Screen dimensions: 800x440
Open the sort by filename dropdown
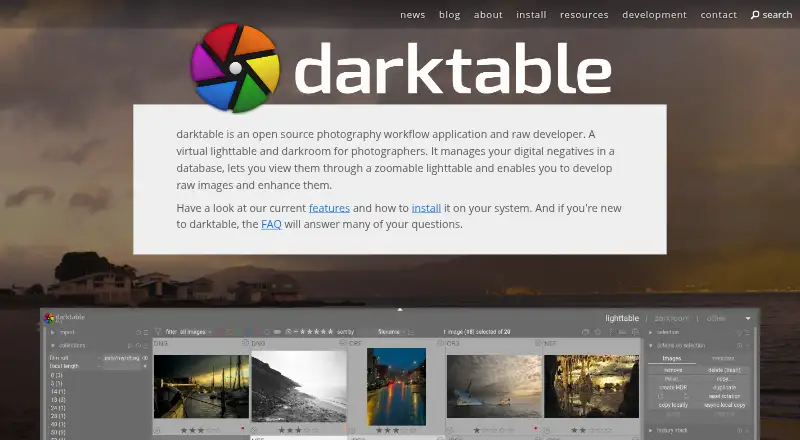pos(391,332)
